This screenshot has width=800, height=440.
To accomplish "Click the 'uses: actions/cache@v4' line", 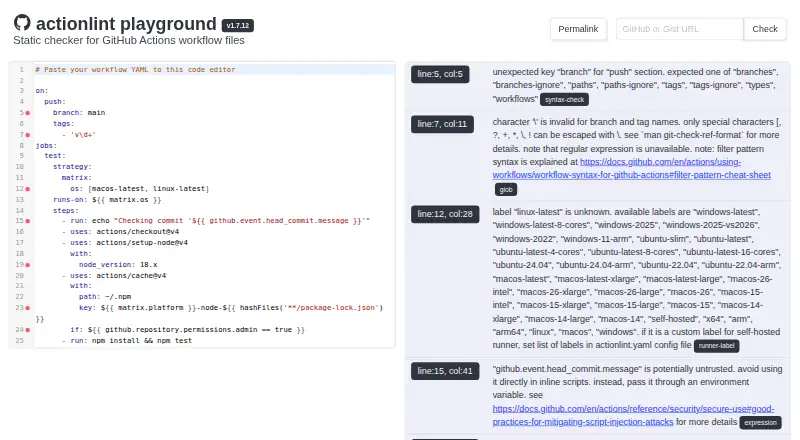I will [x=114, y=276].
